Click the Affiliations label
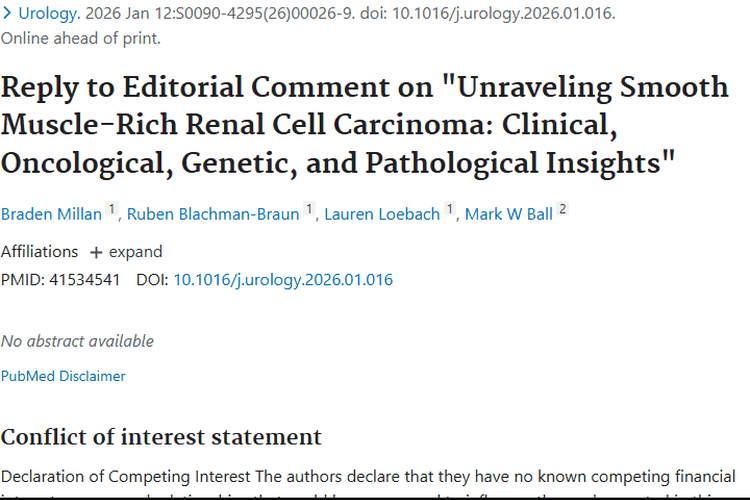750x500 pixels. pos(39,252)
